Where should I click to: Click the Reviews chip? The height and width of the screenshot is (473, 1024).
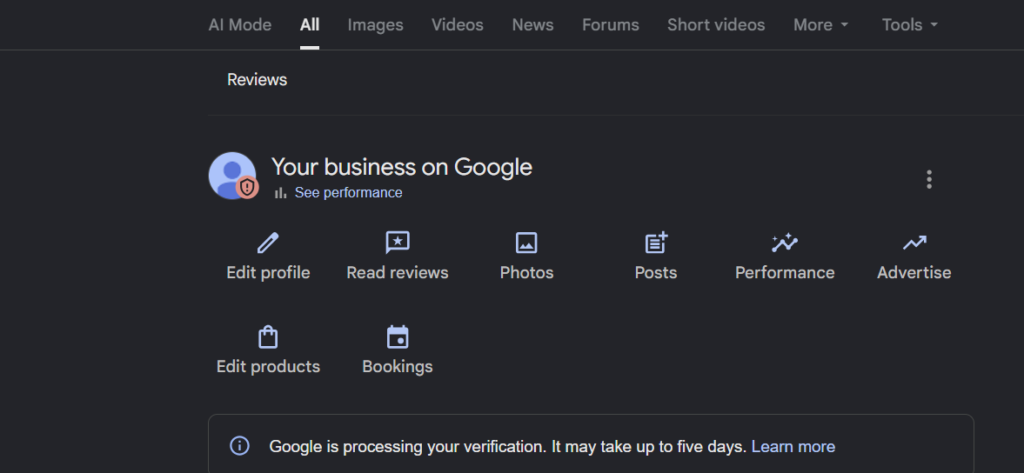pos(257,80)
